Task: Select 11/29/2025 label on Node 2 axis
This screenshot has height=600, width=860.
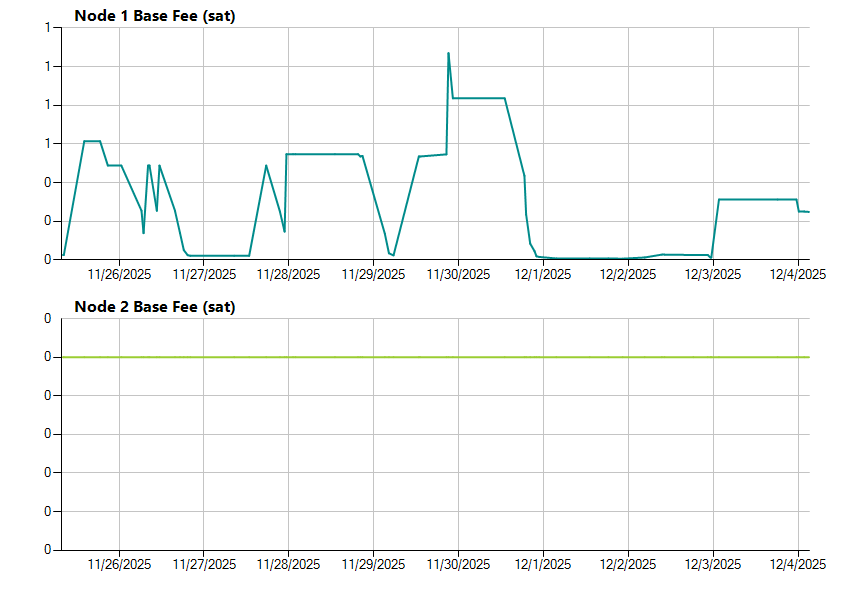Action: pos(374,565)
